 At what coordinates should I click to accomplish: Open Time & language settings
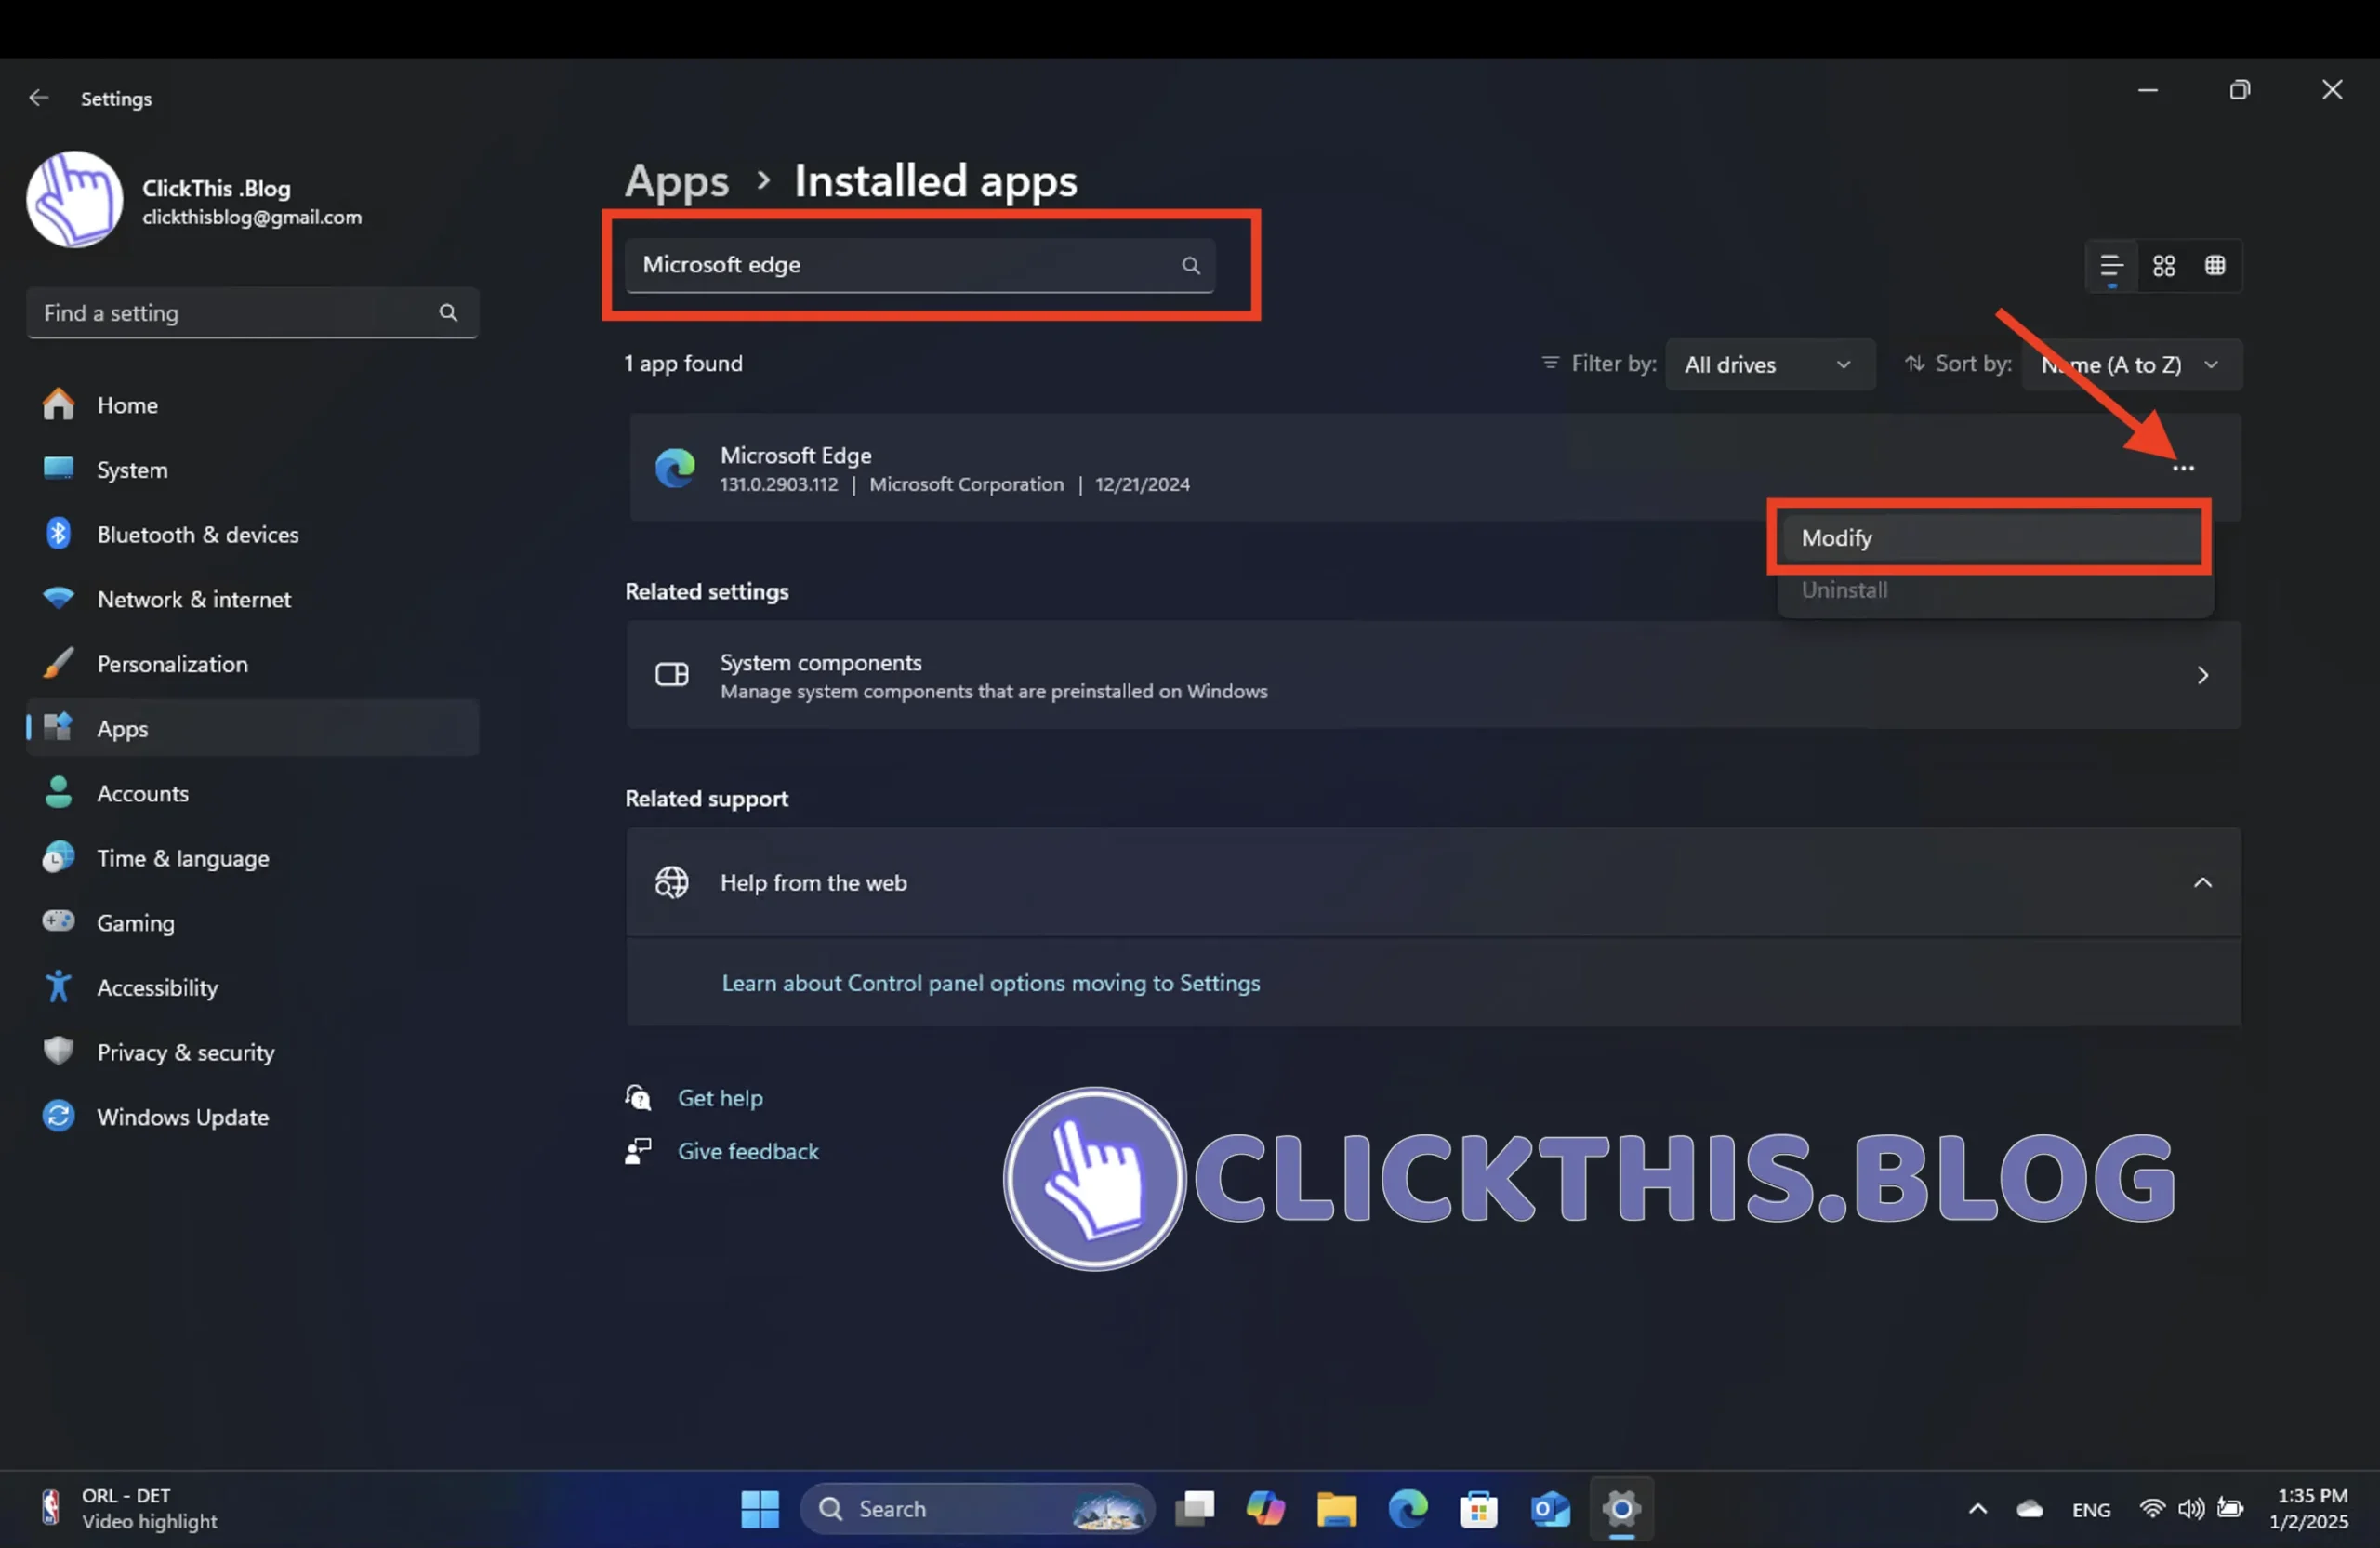click(x=252, y=858)
